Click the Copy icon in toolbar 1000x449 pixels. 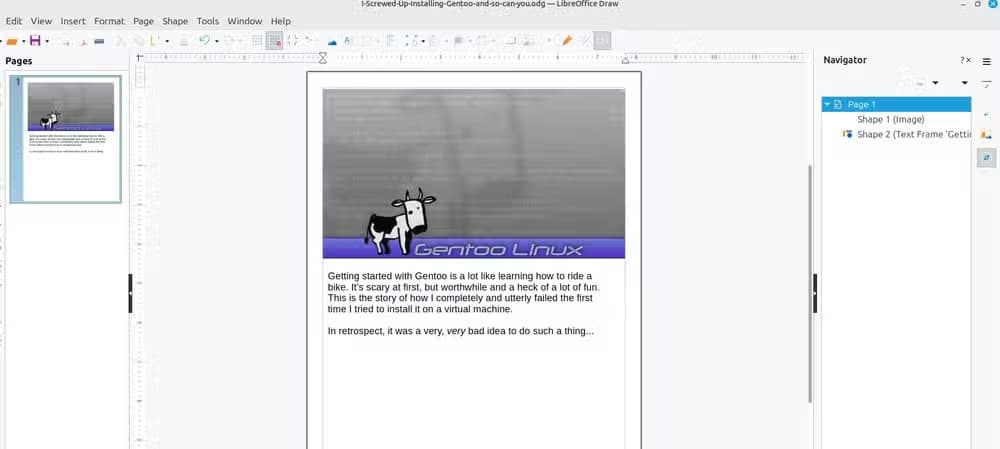point(138,41)
